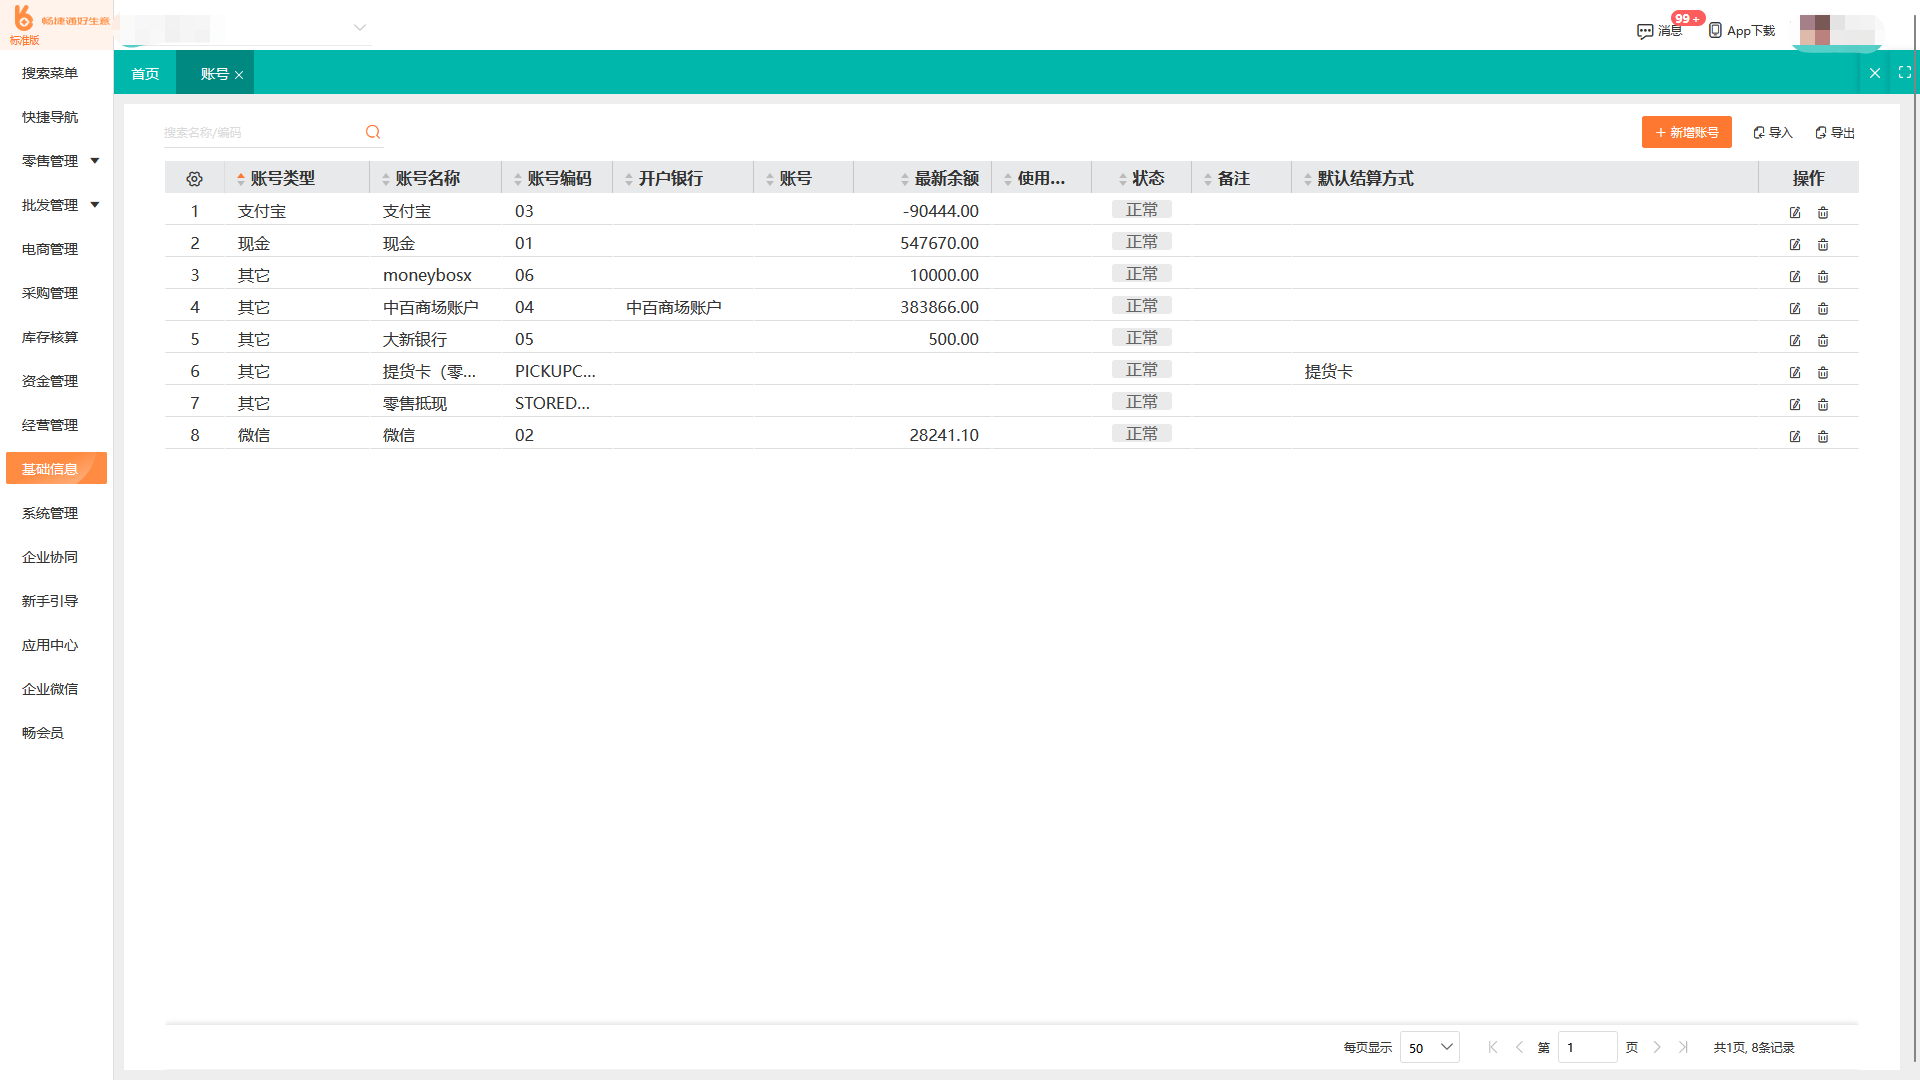Click the delete icon for 中百商场账户
Viewport: 1920px width, 1080px height.
(x=1822, y=307)
